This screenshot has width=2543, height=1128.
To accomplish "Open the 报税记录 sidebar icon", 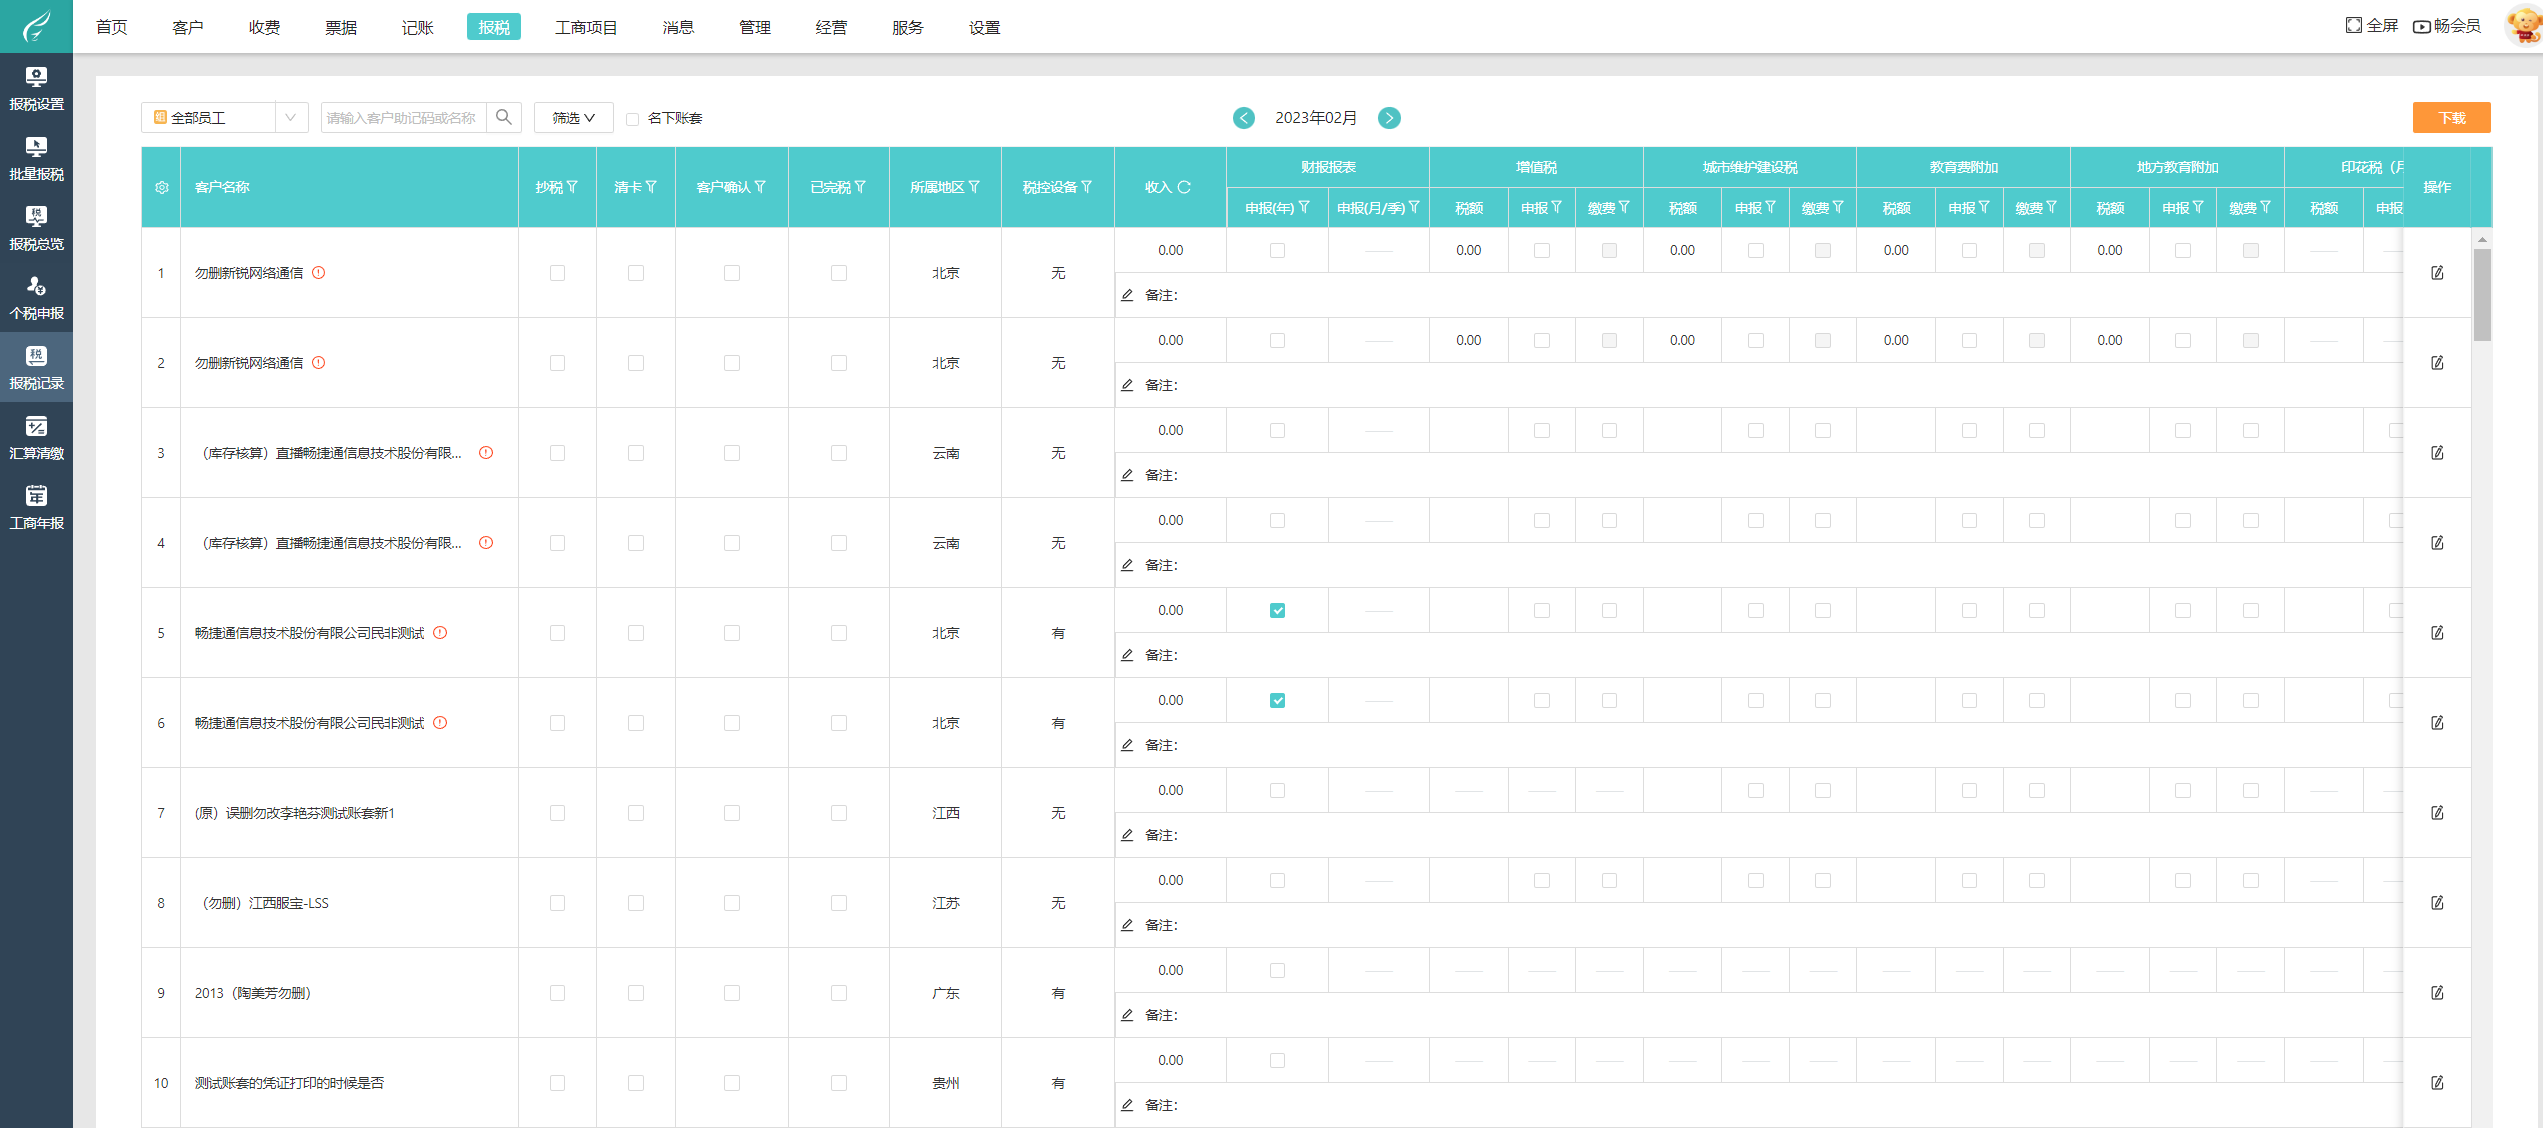I will pos(36,371).
